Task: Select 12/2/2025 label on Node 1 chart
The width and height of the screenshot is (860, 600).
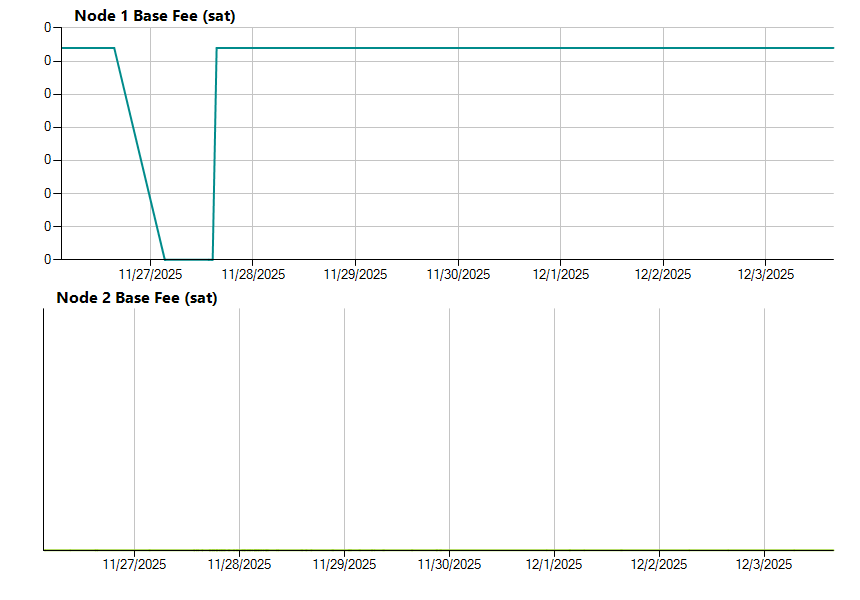Action: point(663,274)
